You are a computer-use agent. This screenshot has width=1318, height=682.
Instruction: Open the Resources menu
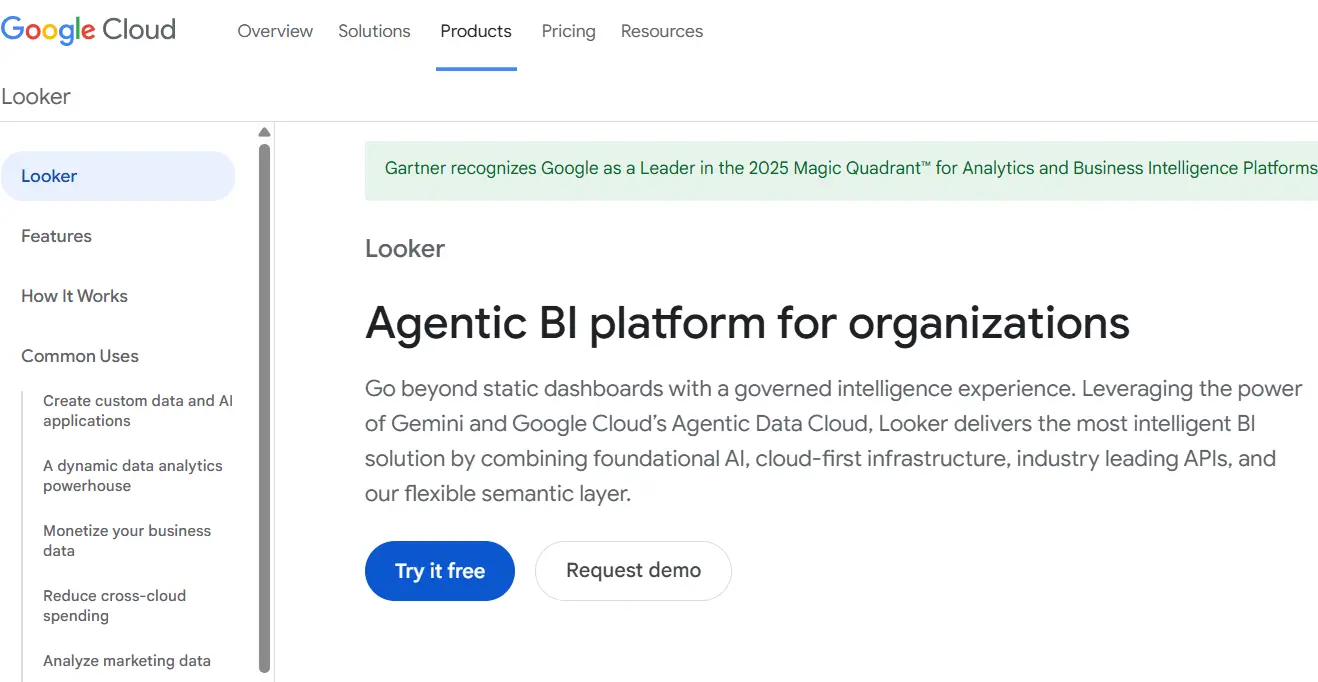pos(662,31)
